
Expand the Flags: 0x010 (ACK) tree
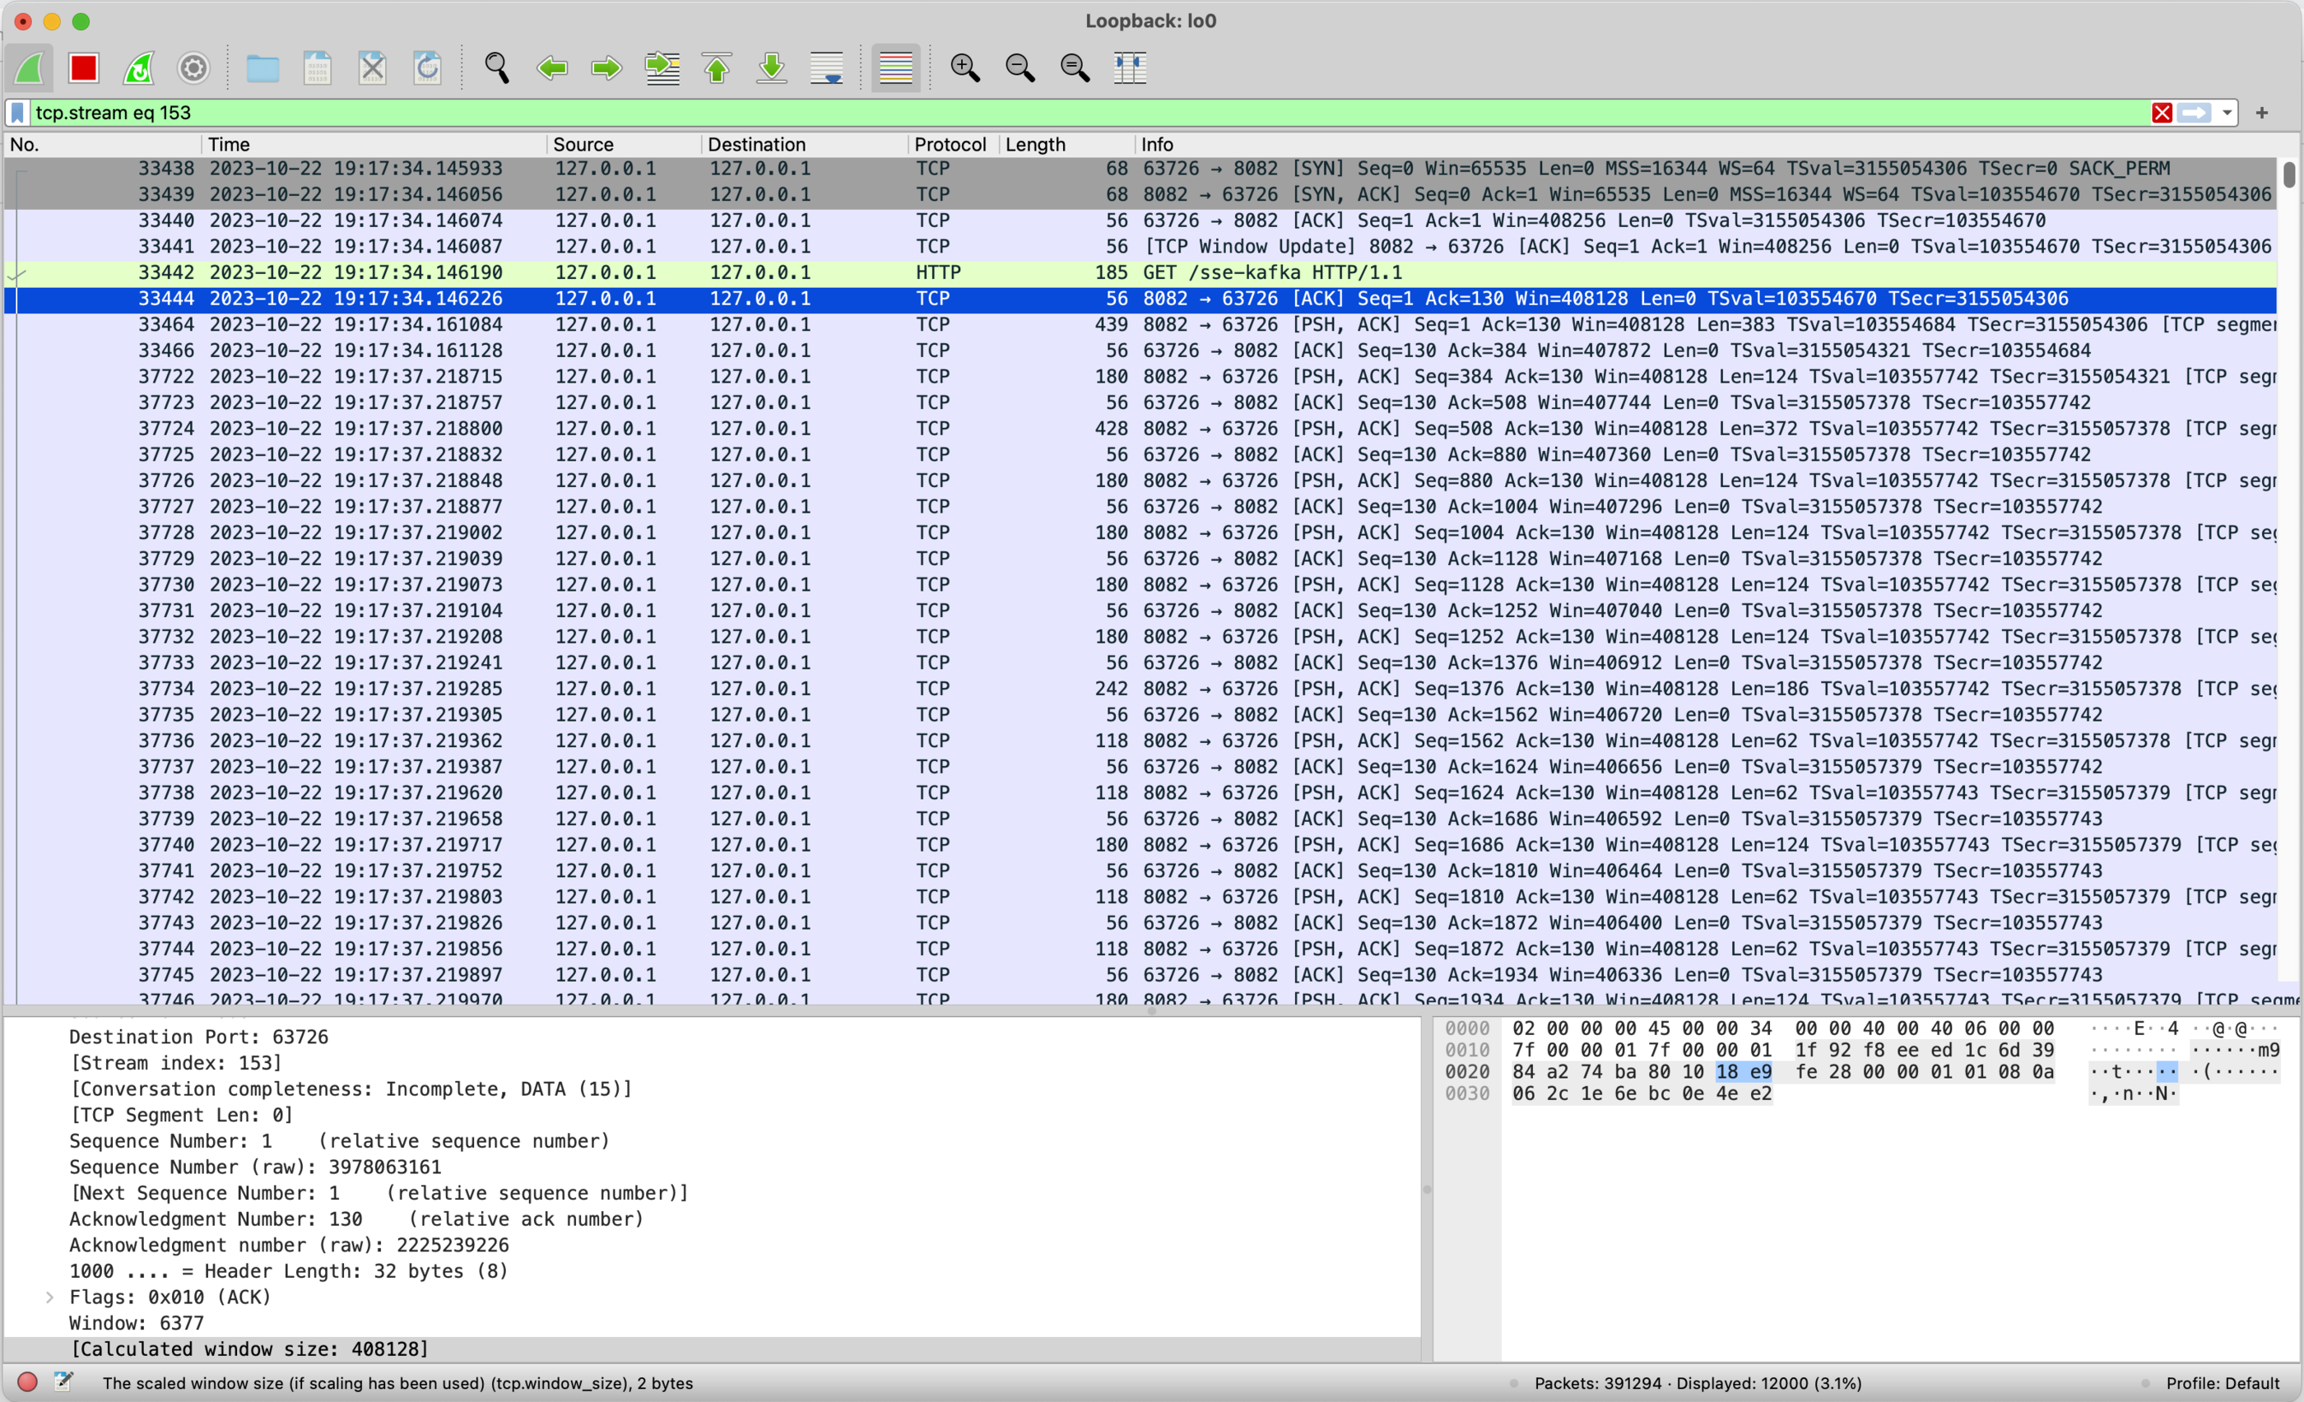tap(49, 1297)
